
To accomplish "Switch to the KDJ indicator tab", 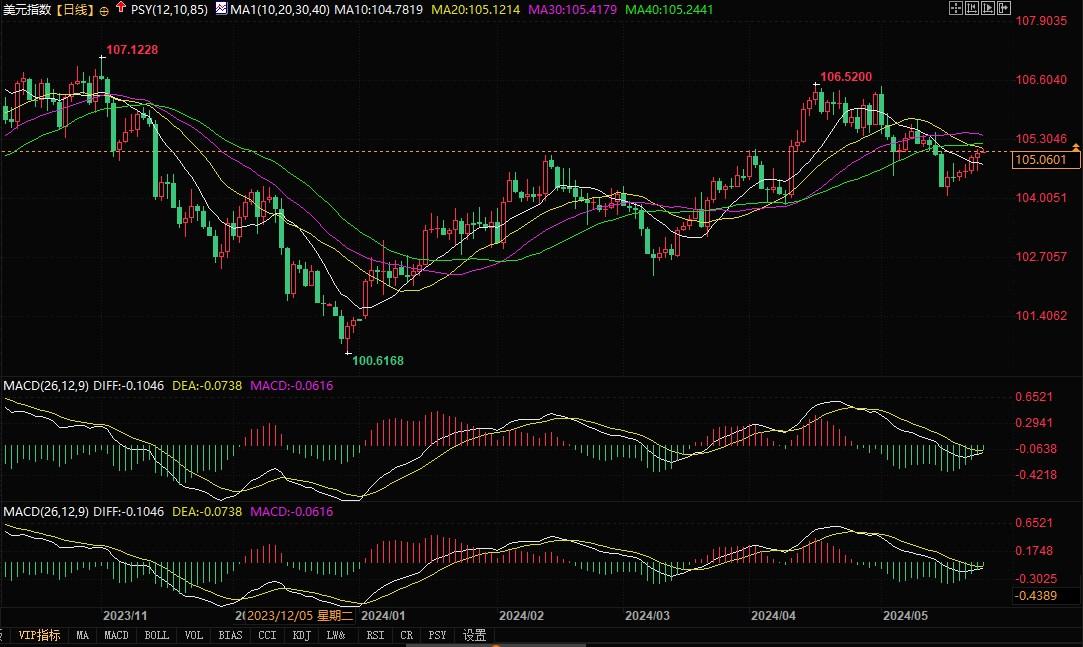I will 300,635.
